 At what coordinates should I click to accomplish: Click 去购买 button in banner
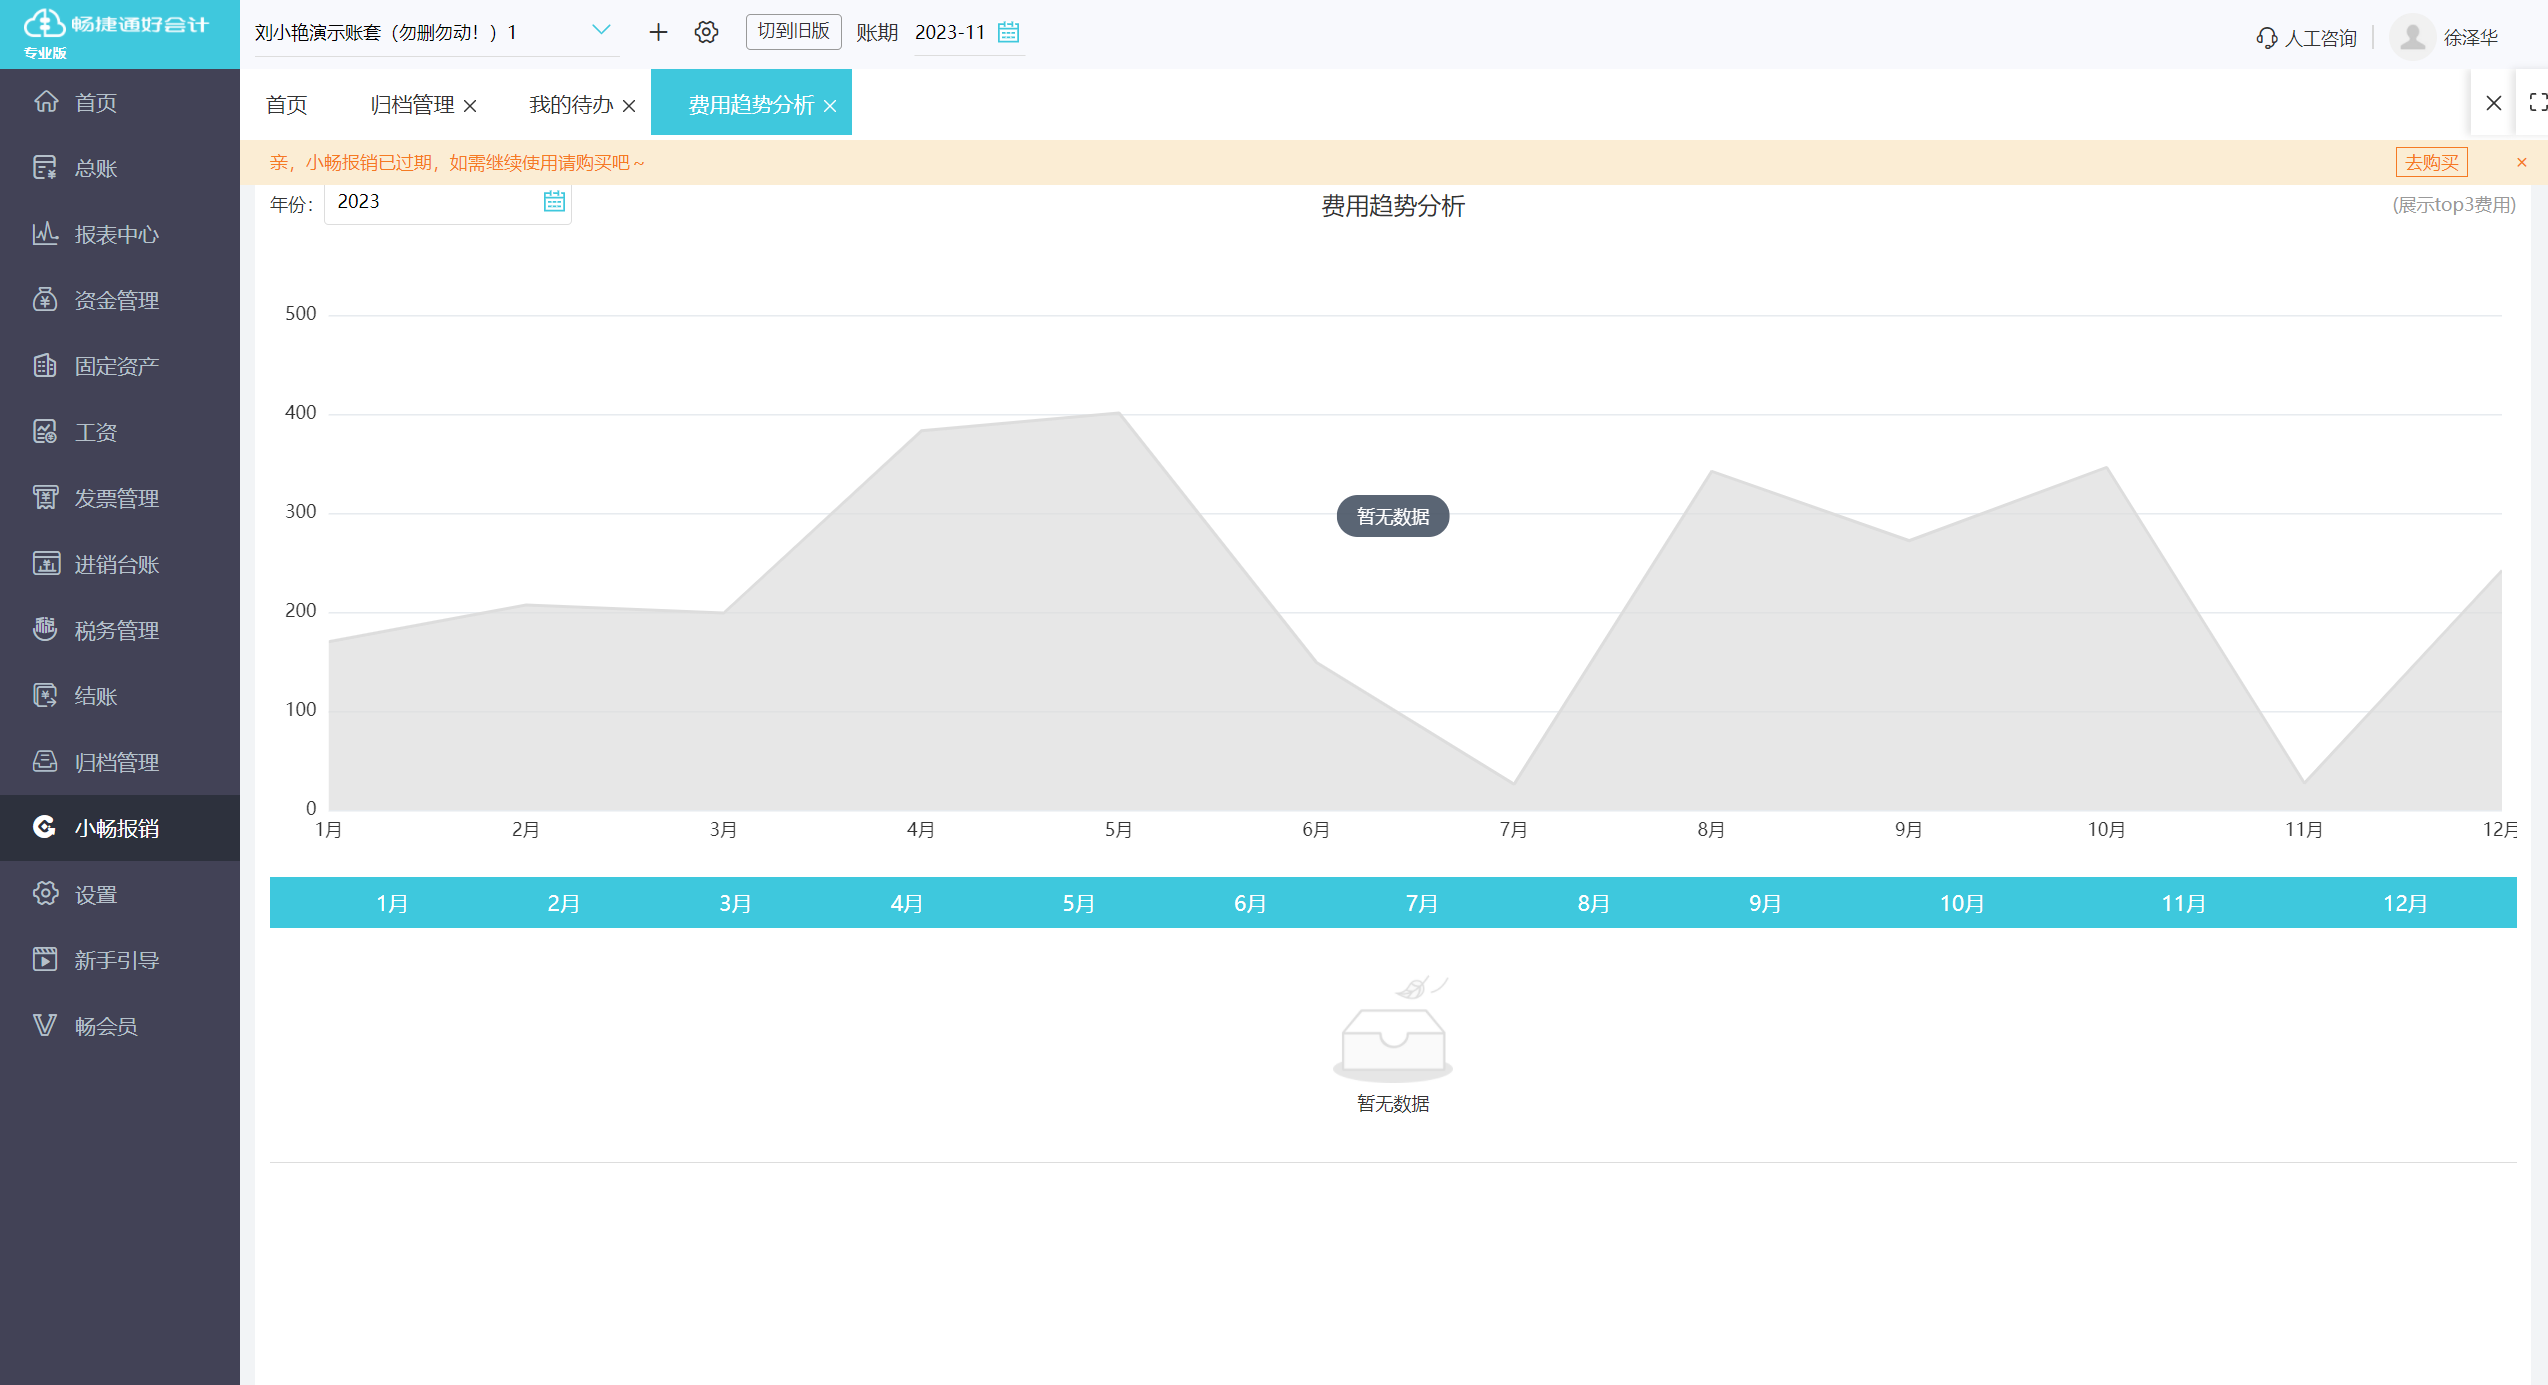coord(2430,162)
